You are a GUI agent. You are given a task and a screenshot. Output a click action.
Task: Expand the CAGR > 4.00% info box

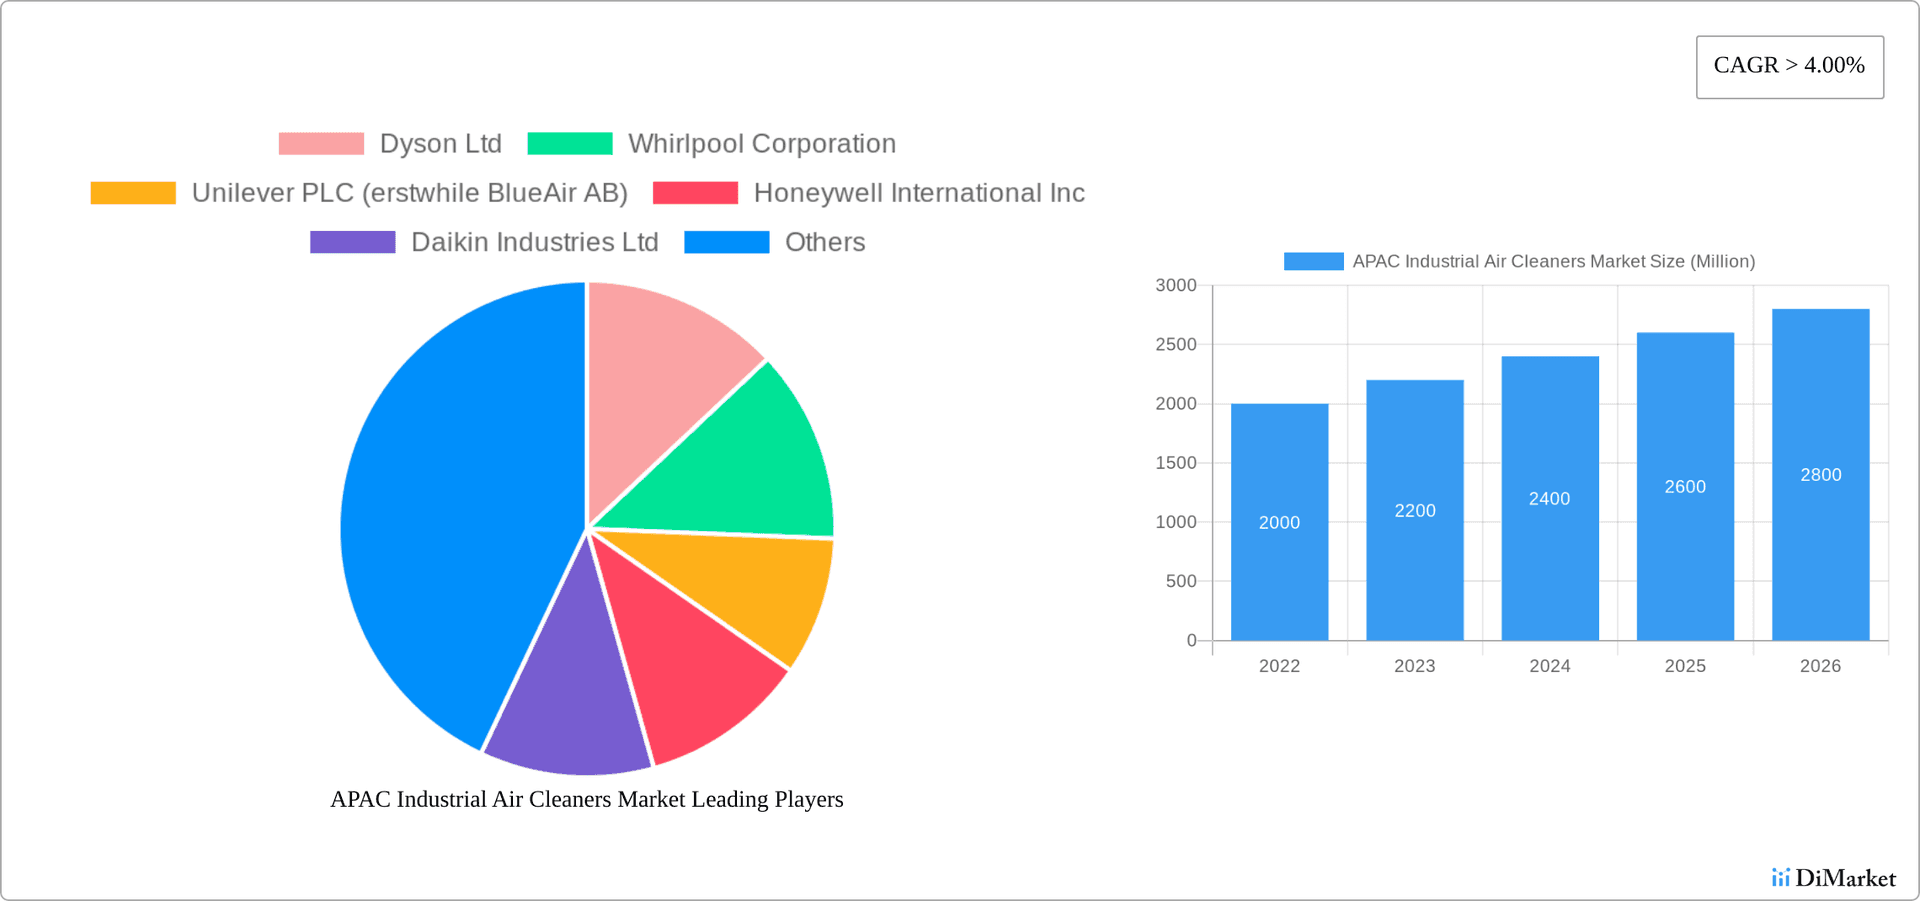(1789, 66)
